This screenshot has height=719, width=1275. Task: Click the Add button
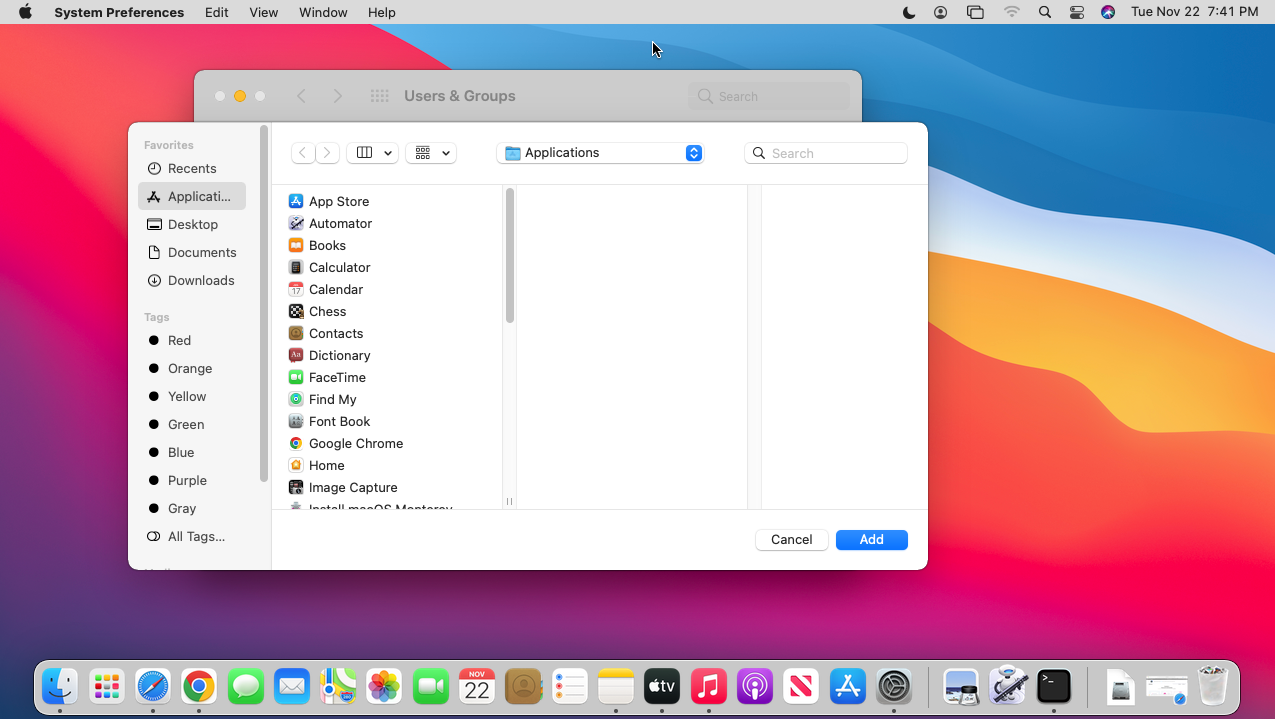point(871,539)
